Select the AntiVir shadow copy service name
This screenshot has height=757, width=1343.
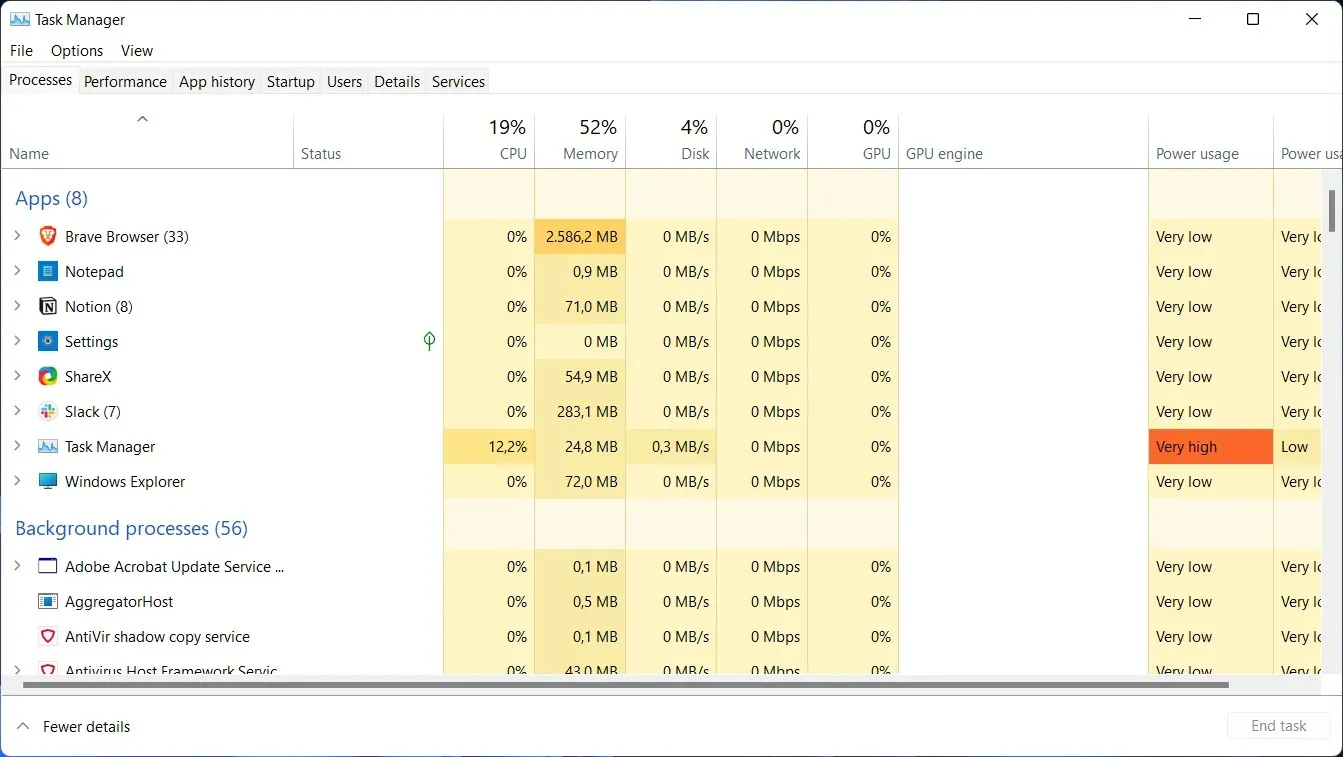coord(157,637)
